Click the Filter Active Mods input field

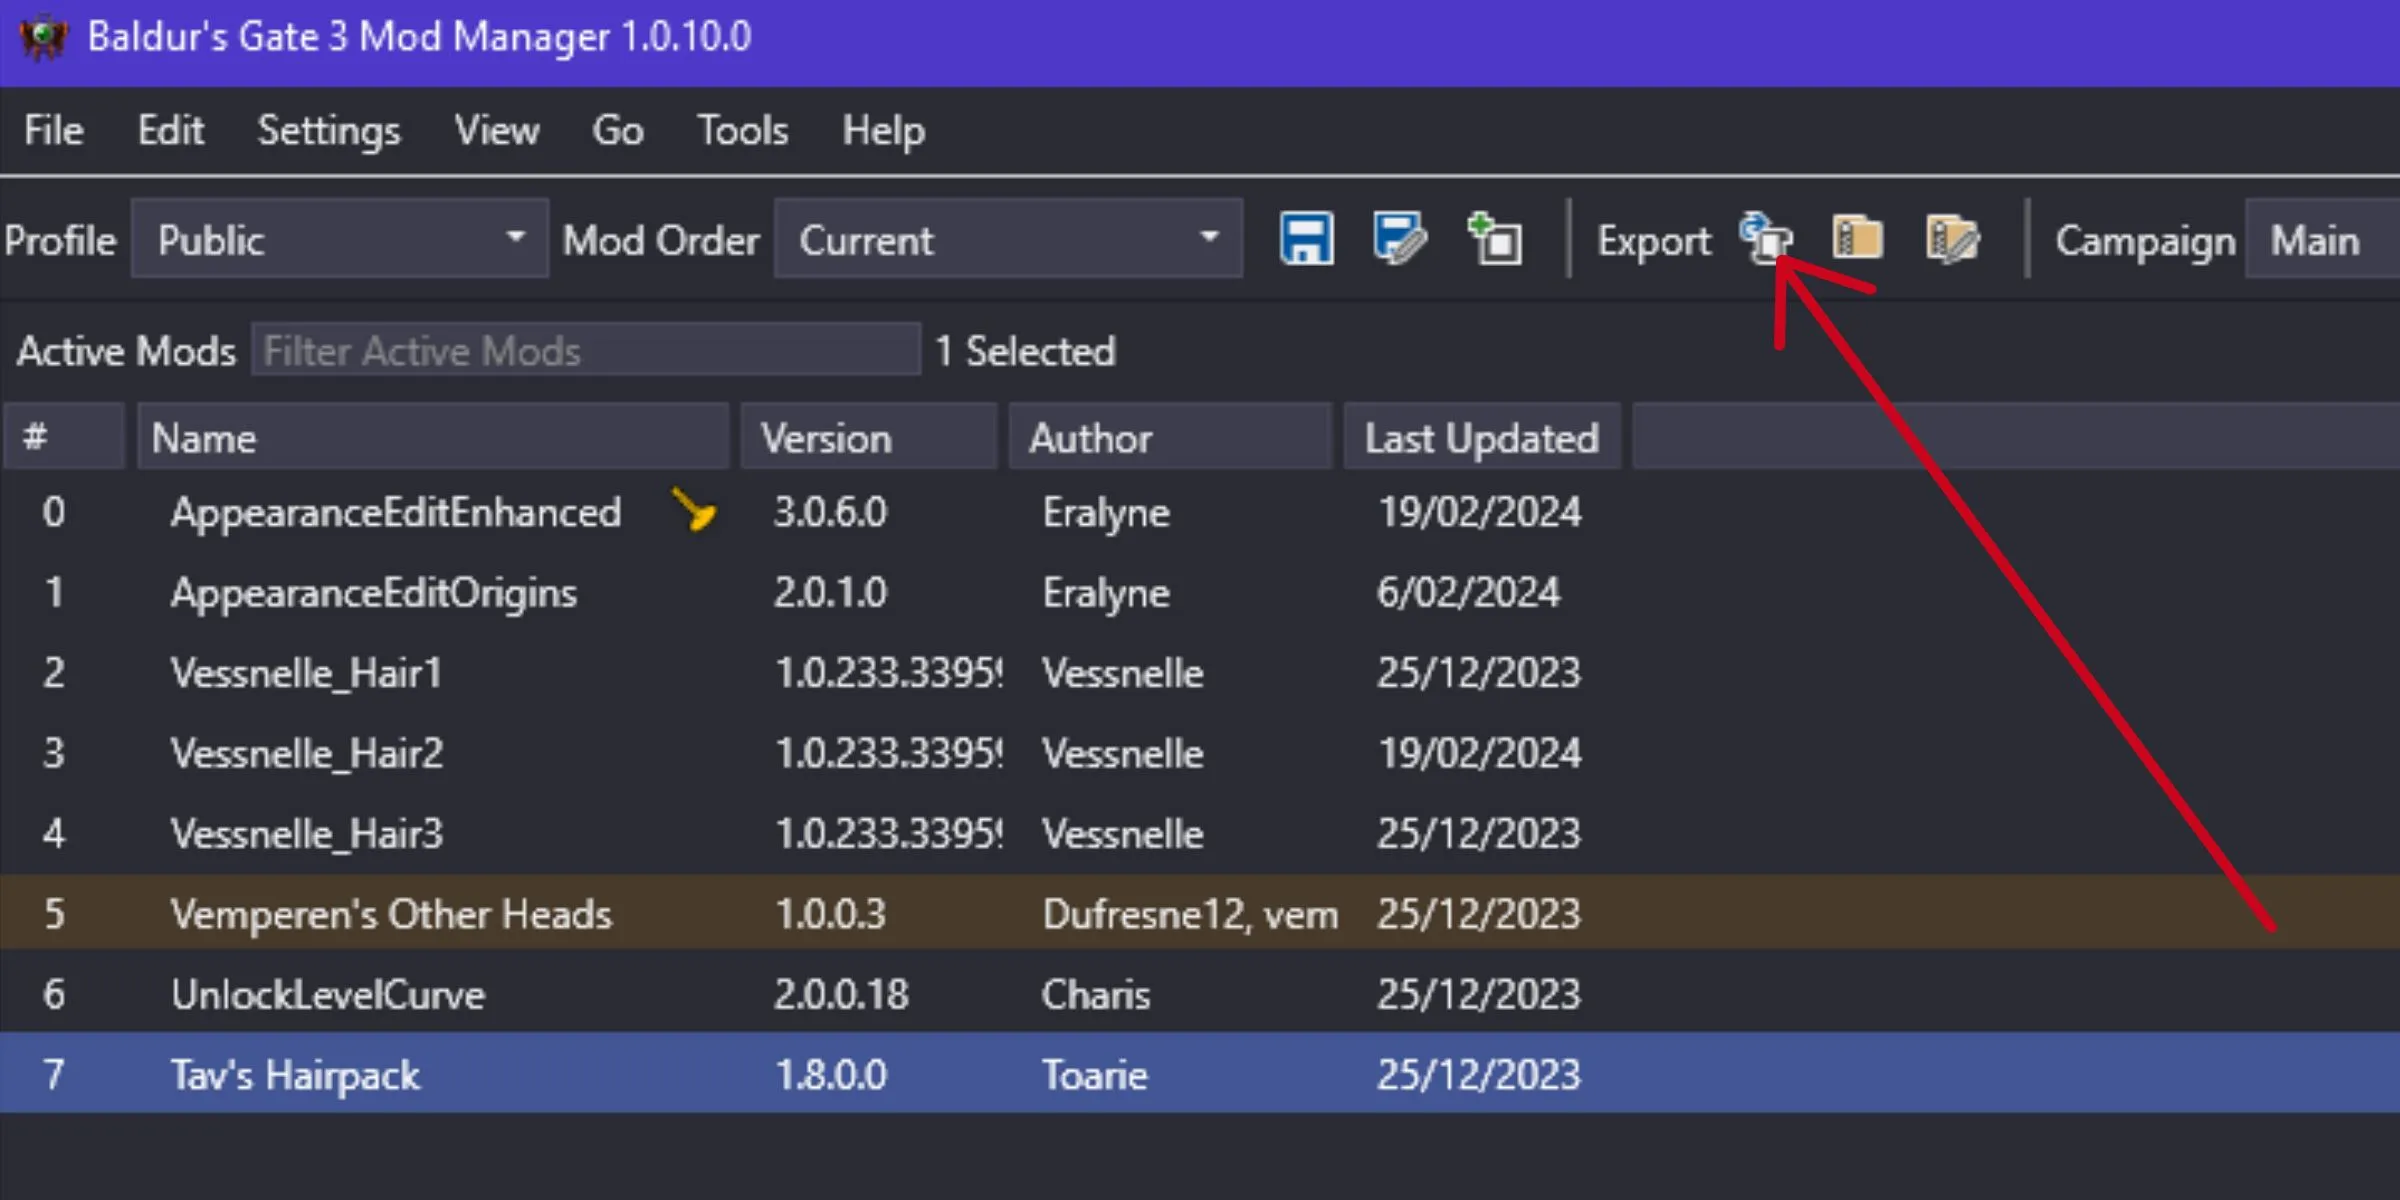click(x=585, y=351)
